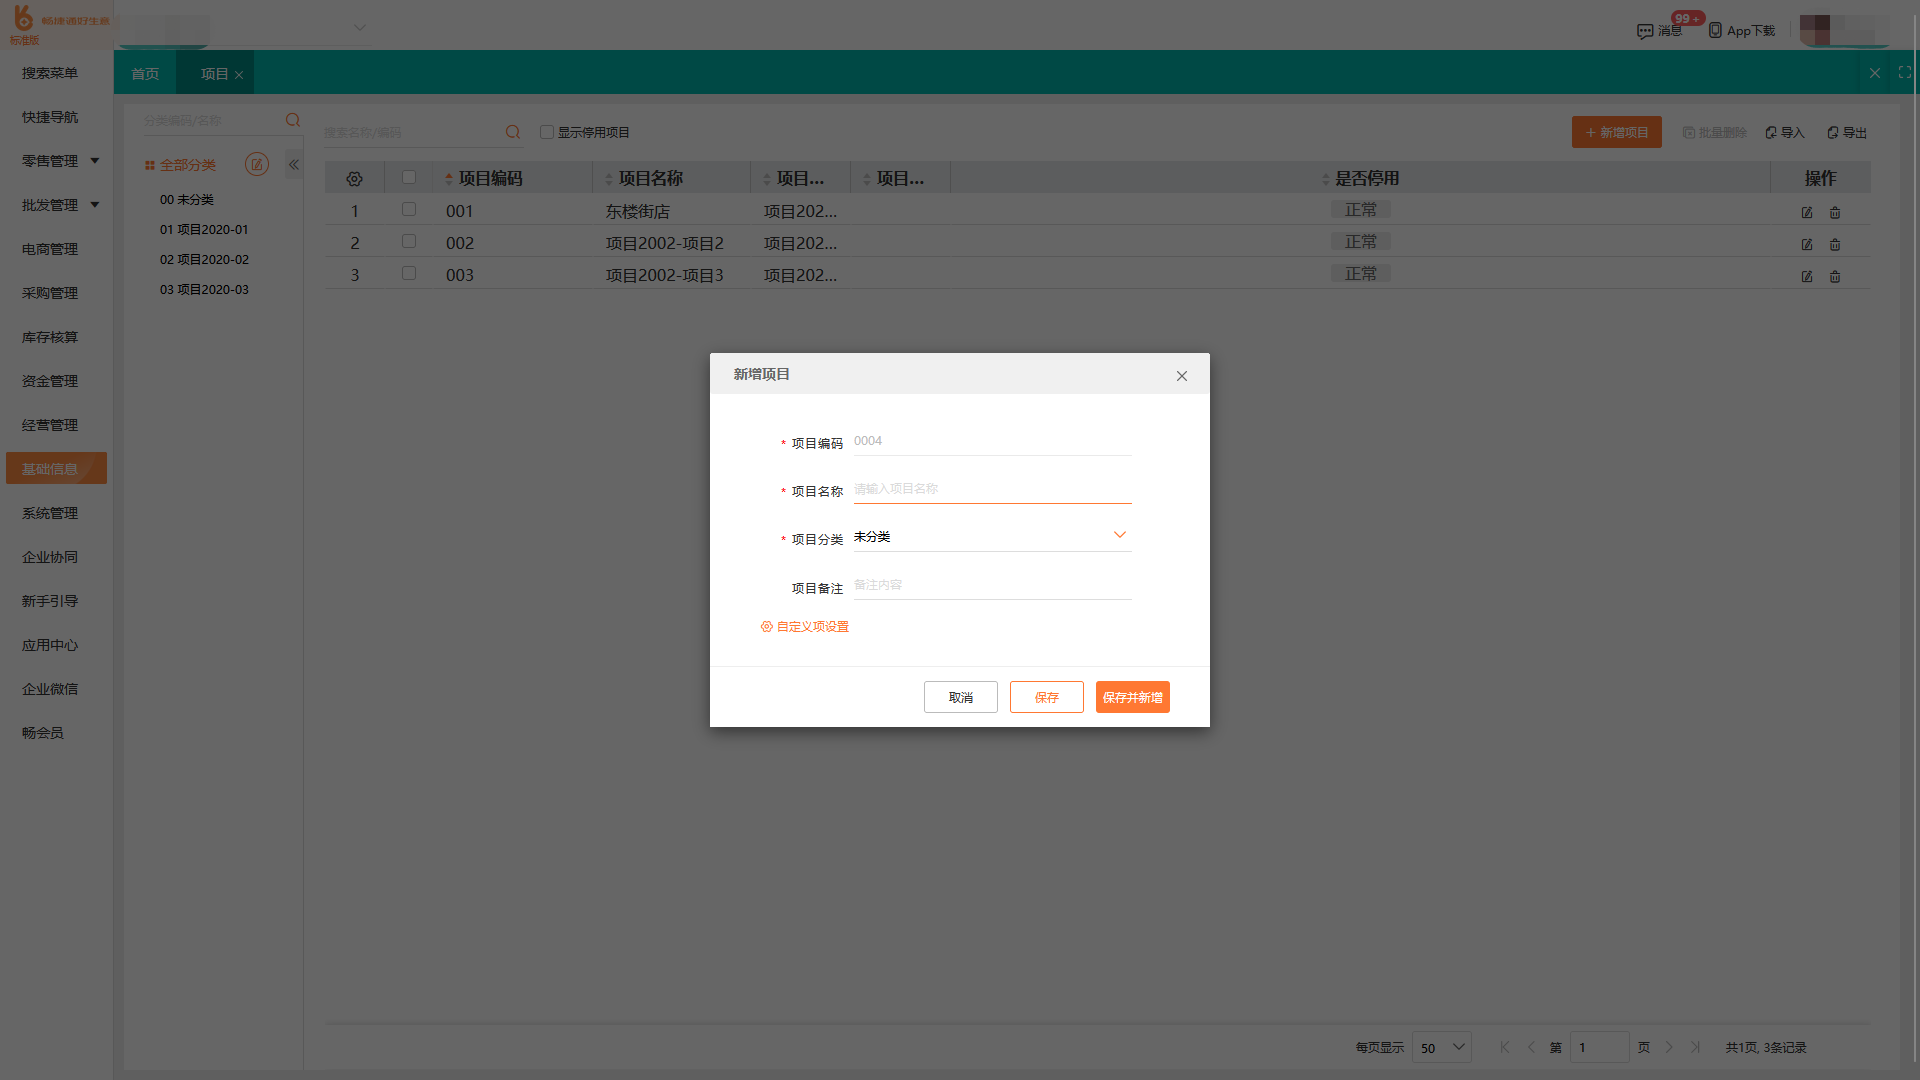Switch to 首页 tab

pyautogui.click(x=145, y=73)
